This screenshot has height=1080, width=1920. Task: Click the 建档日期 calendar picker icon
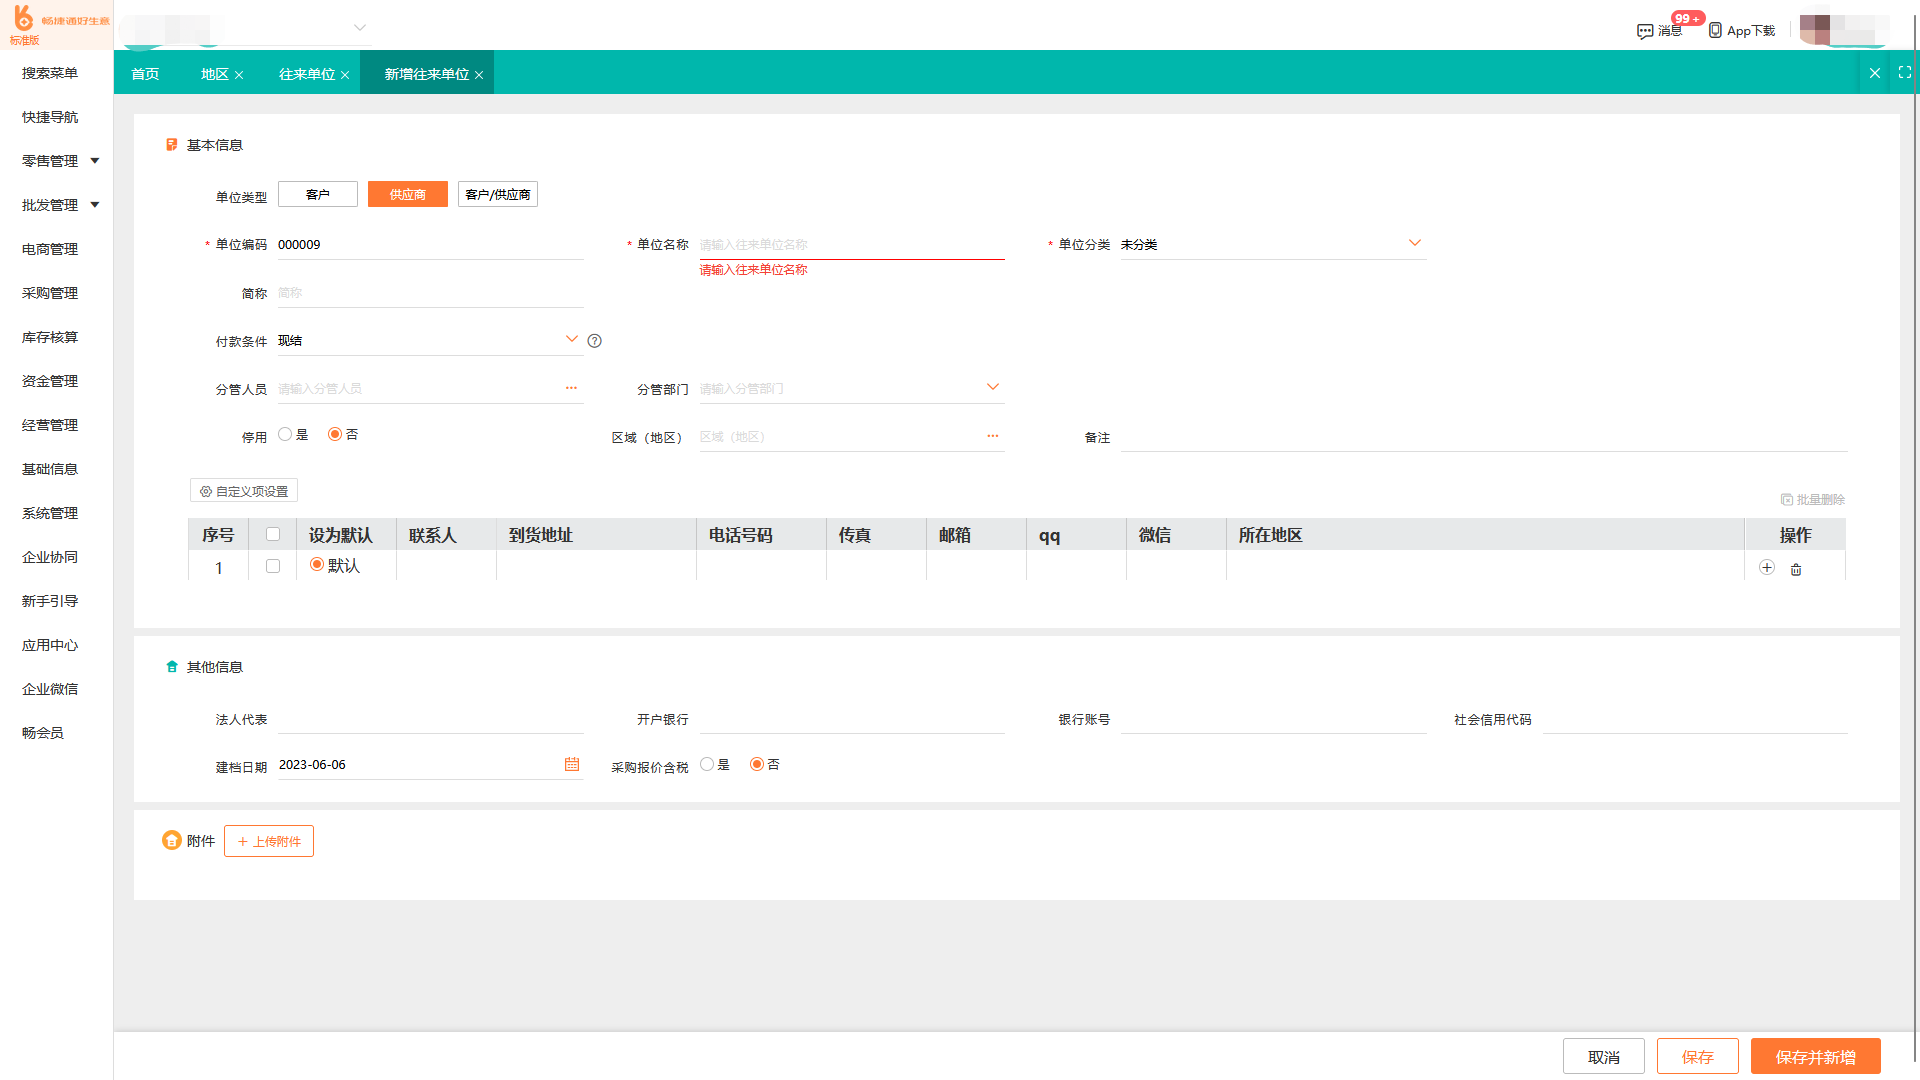[572, 765]
